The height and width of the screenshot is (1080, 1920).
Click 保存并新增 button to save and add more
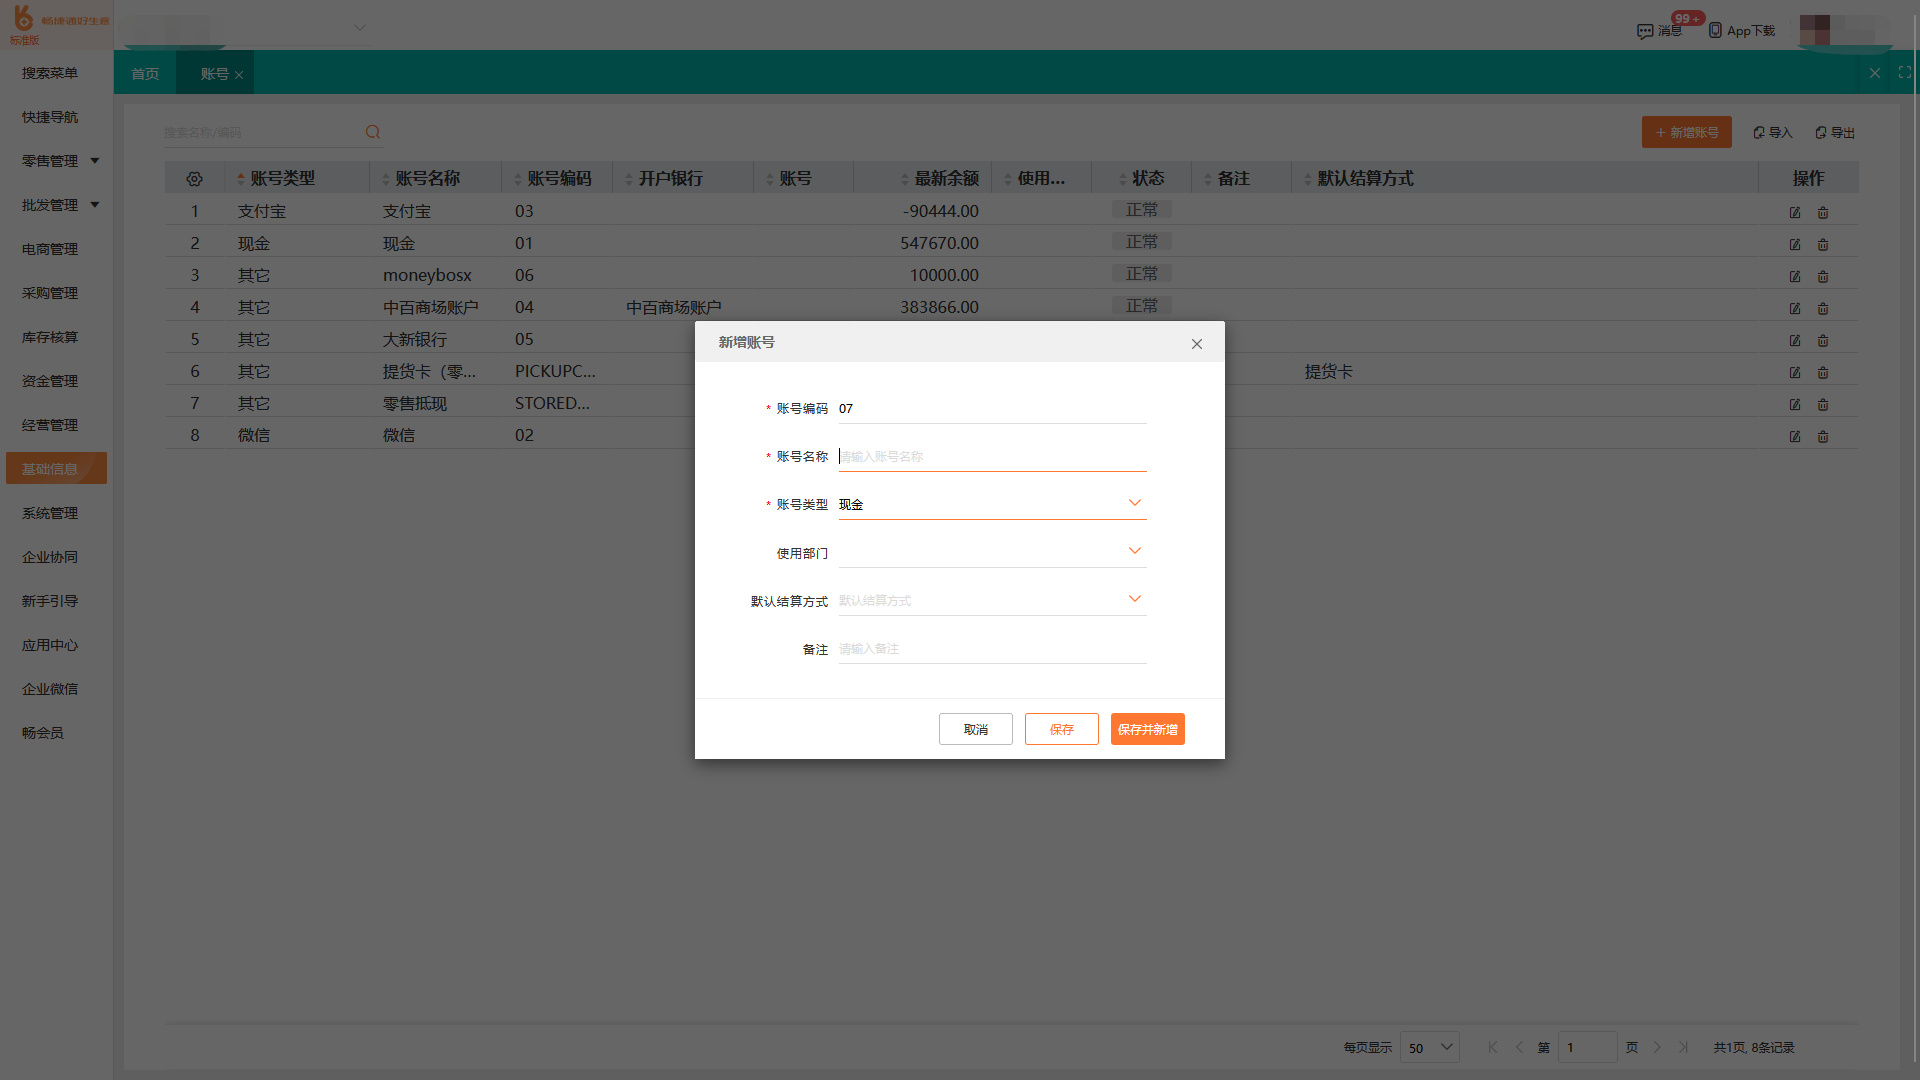tap(1147, 729)
